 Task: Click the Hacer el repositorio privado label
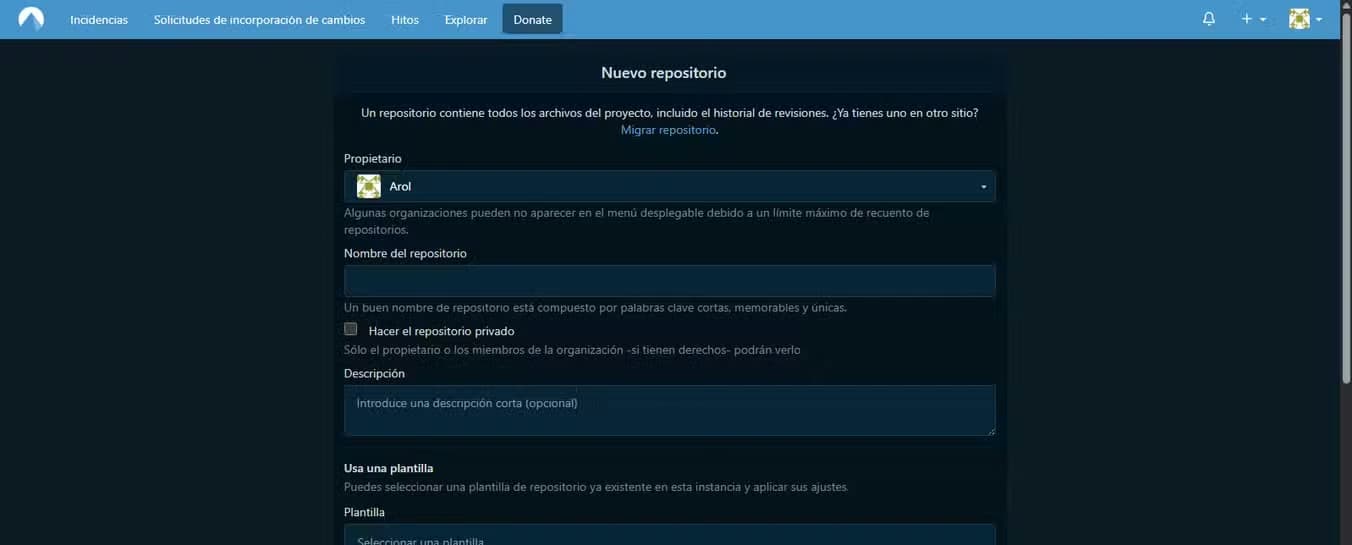point(441,330)
